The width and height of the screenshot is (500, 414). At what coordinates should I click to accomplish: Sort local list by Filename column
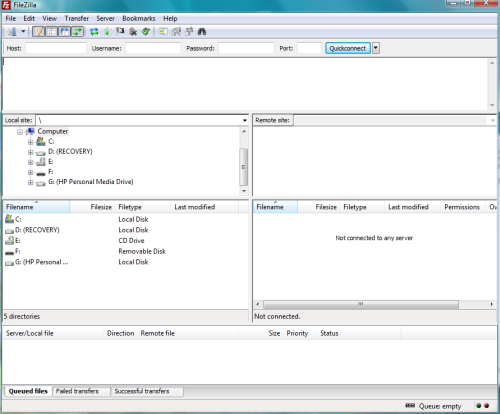(36, 207)
